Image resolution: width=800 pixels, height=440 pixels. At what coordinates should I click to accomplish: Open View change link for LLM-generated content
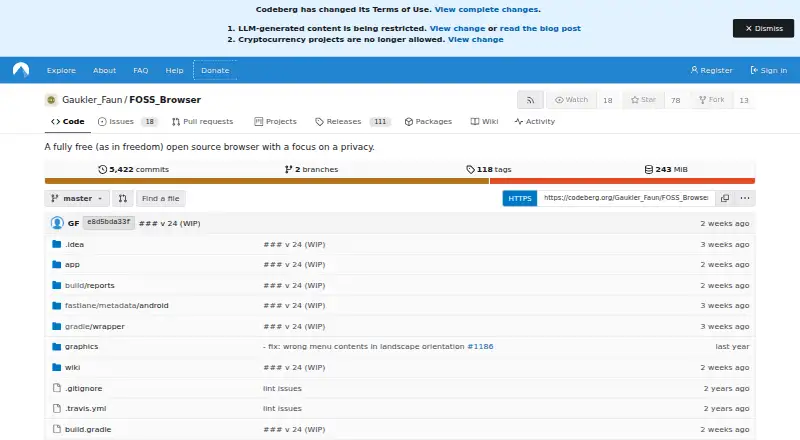457,29
